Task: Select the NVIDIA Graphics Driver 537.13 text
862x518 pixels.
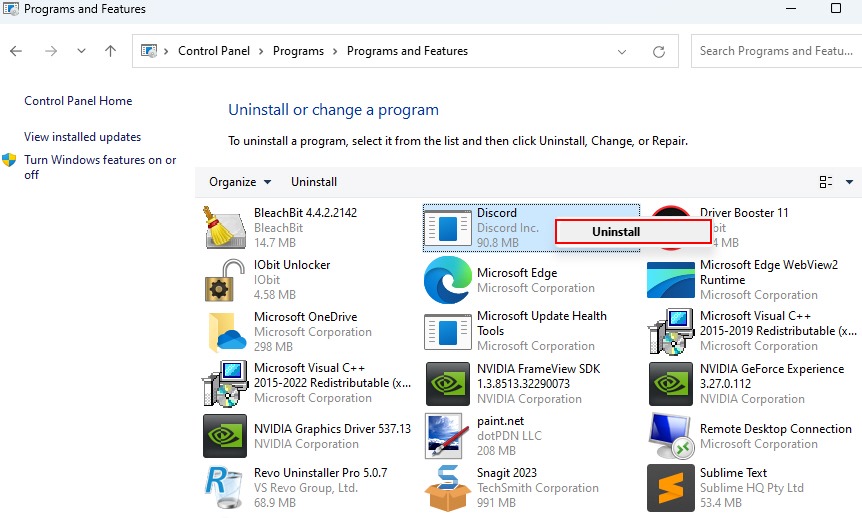Action: (x=332, y=429)
